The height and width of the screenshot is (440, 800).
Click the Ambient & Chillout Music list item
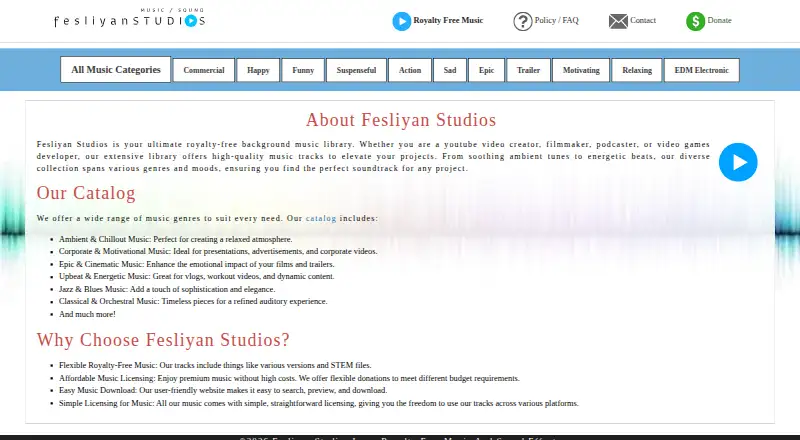(176, 239)
